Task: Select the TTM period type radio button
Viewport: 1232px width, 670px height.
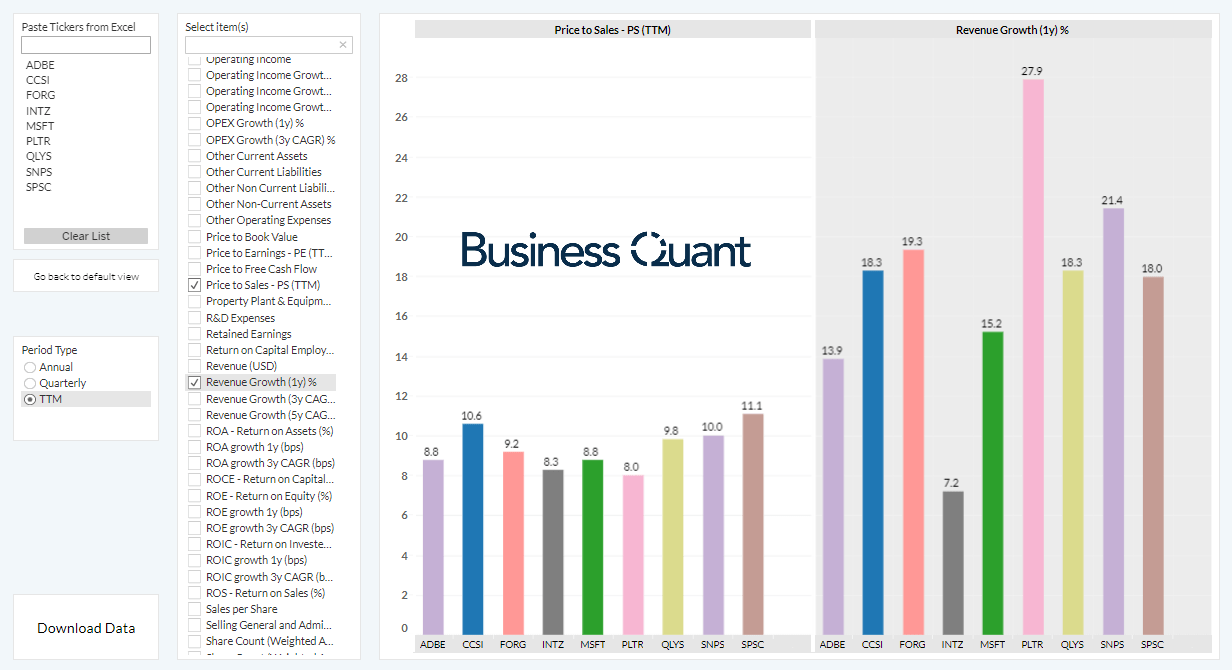Action: (x=30, y=399)
